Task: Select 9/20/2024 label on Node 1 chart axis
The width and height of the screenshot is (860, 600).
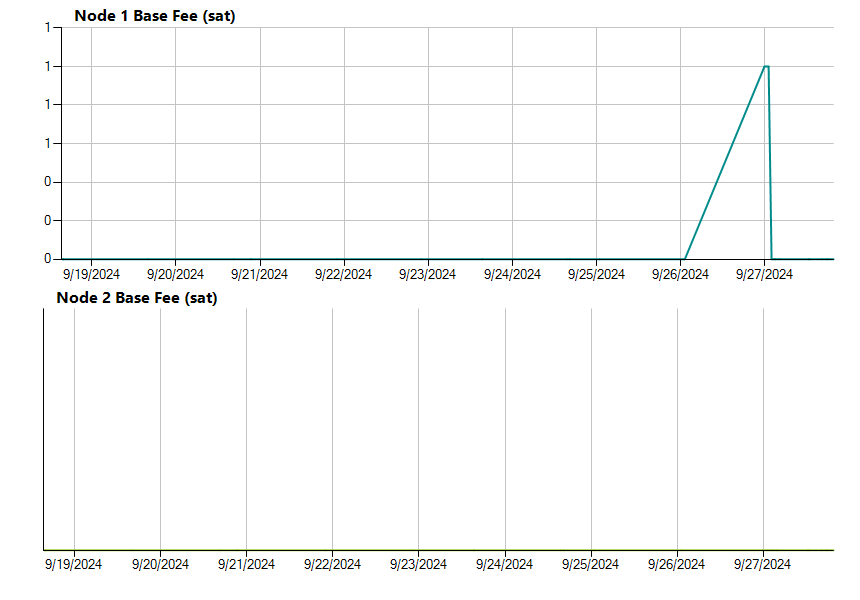Action: click(x=176, y=273)
